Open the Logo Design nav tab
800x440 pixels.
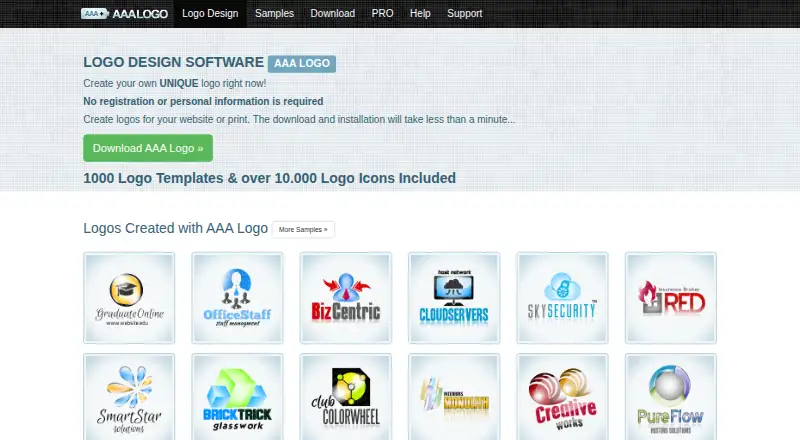[210, 14]
